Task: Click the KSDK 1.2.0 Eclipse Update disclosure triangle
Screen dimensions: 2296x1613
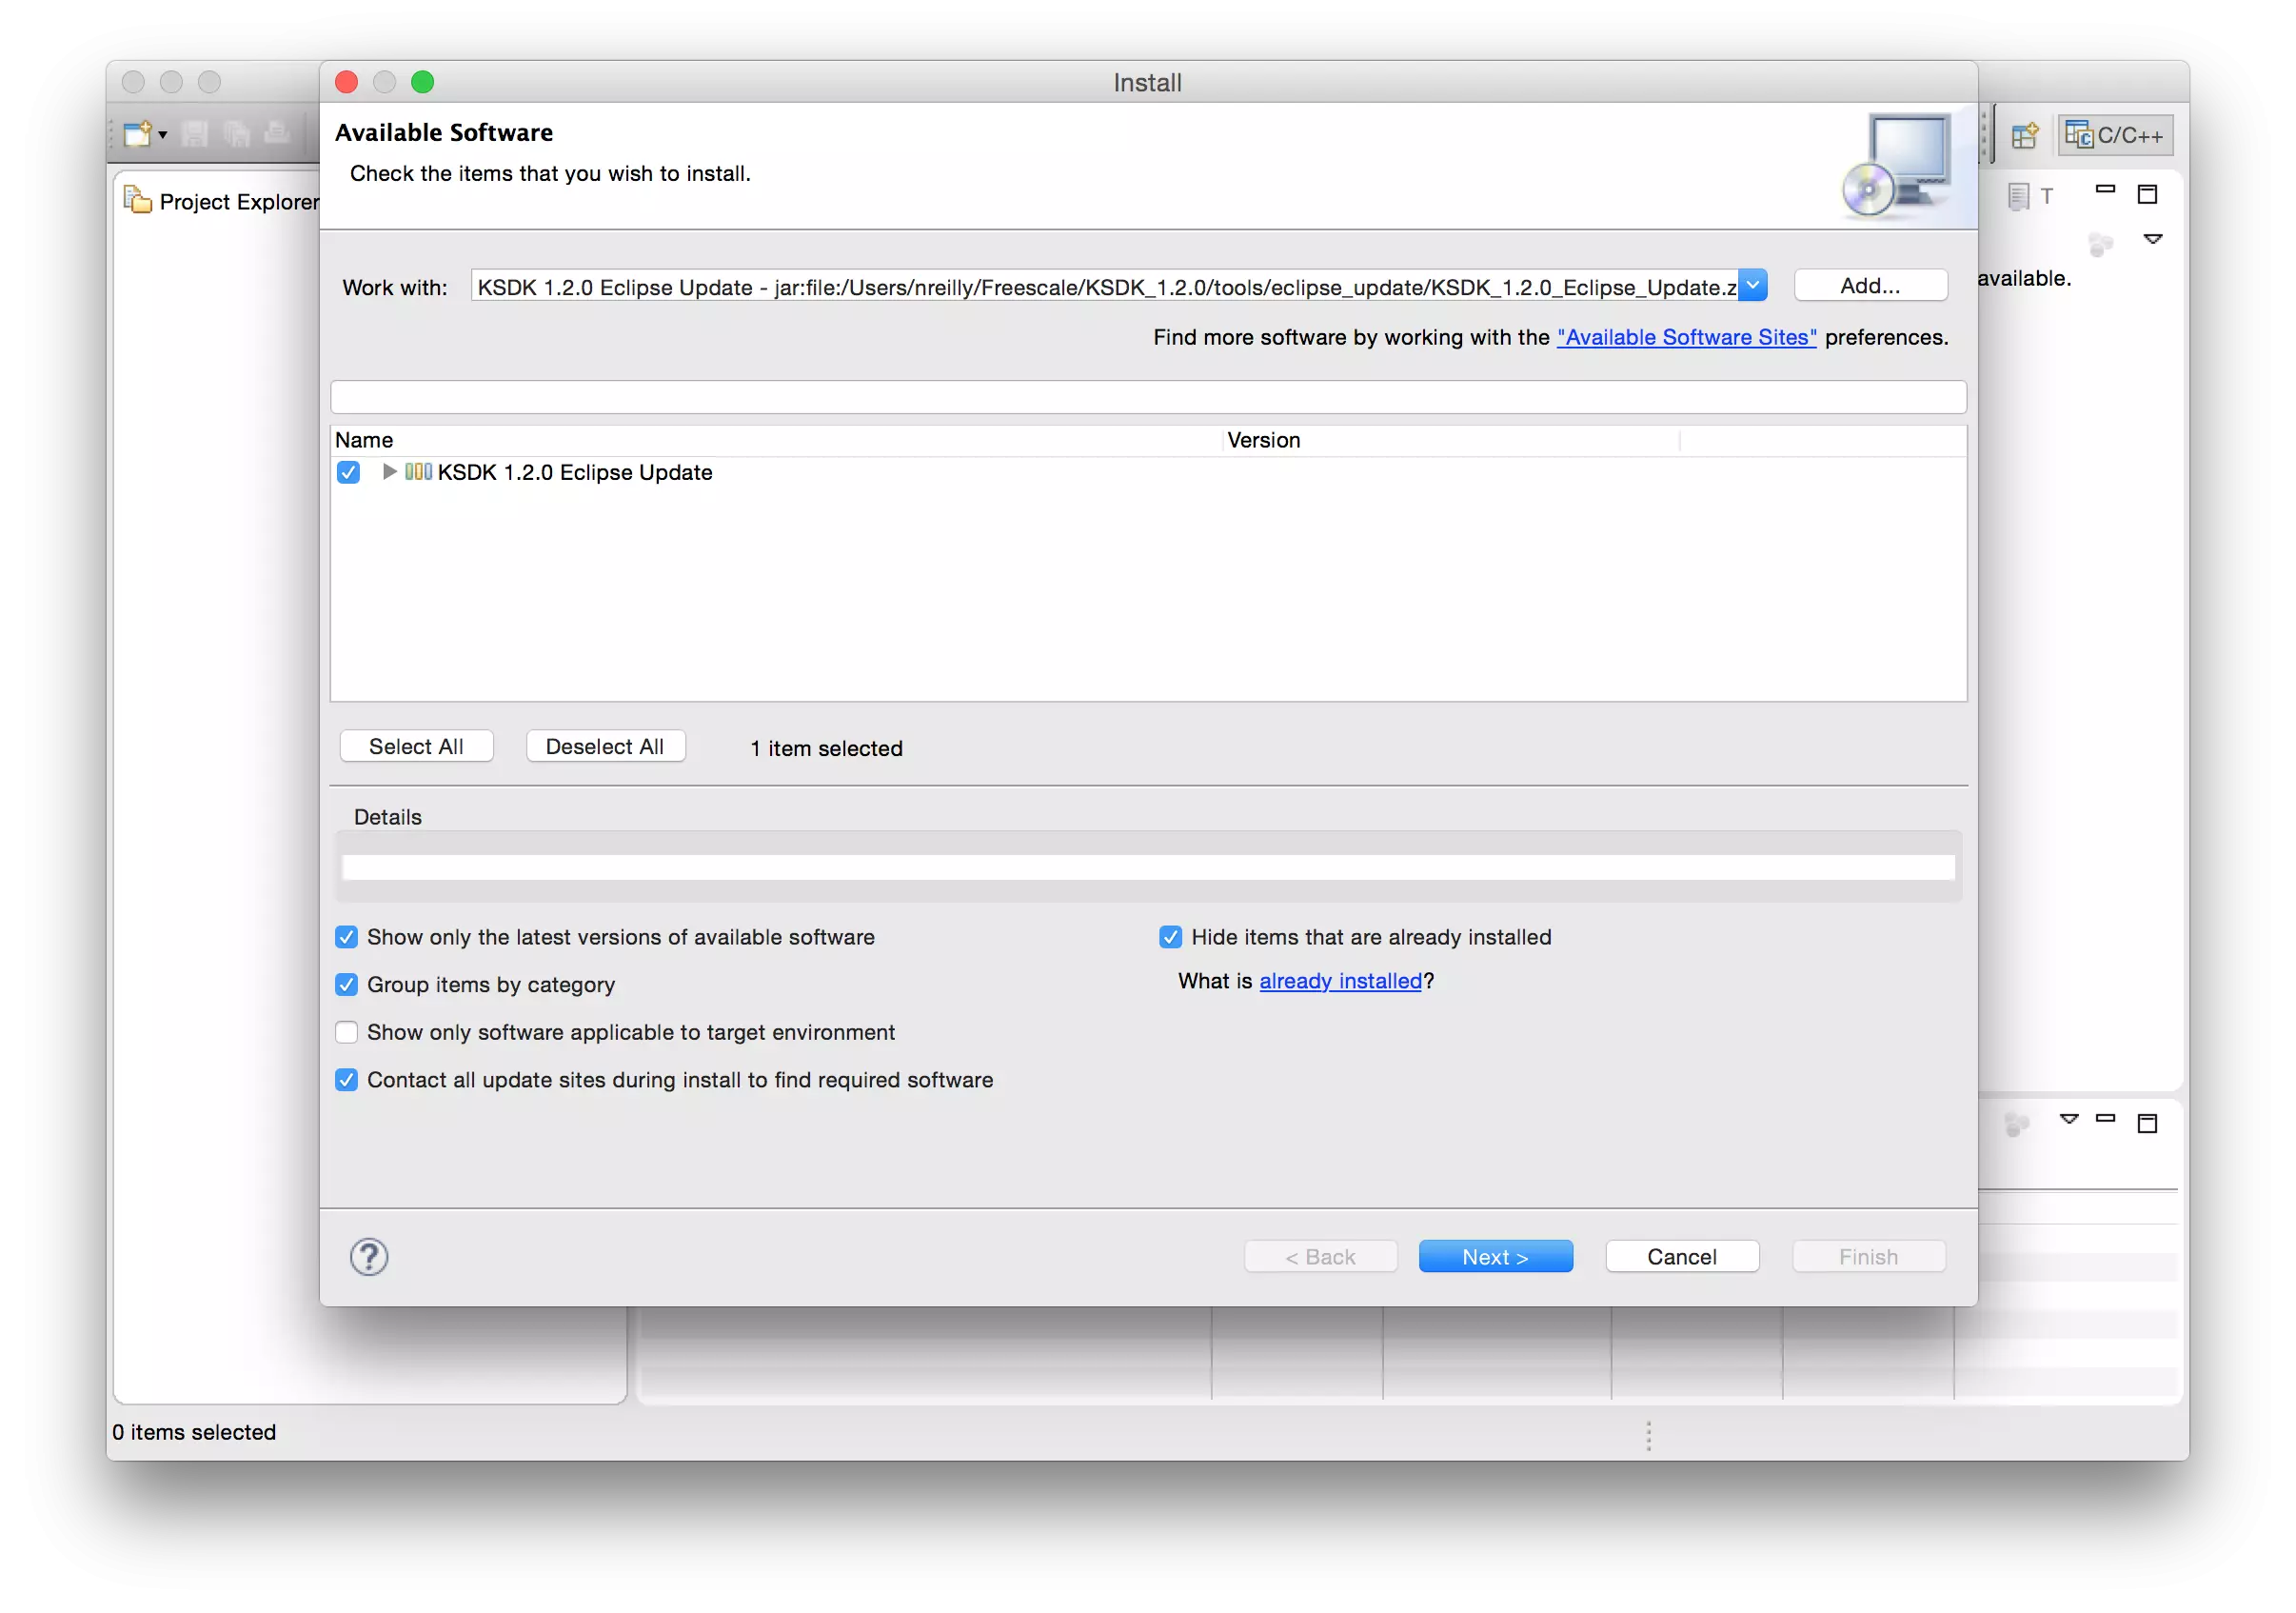Action: pos(381,473)
